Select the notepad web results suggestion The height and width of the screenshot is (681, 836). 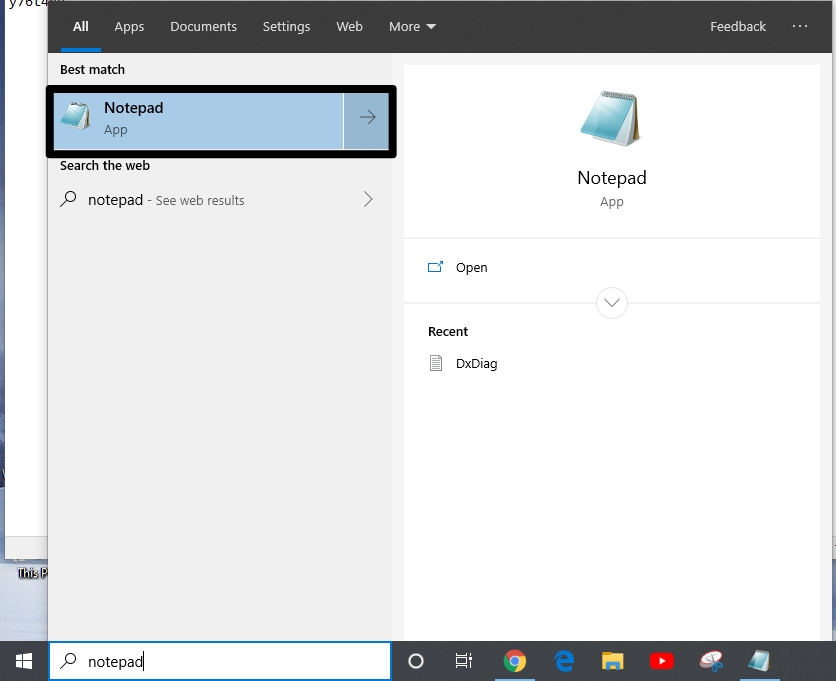tap(200, 200)
